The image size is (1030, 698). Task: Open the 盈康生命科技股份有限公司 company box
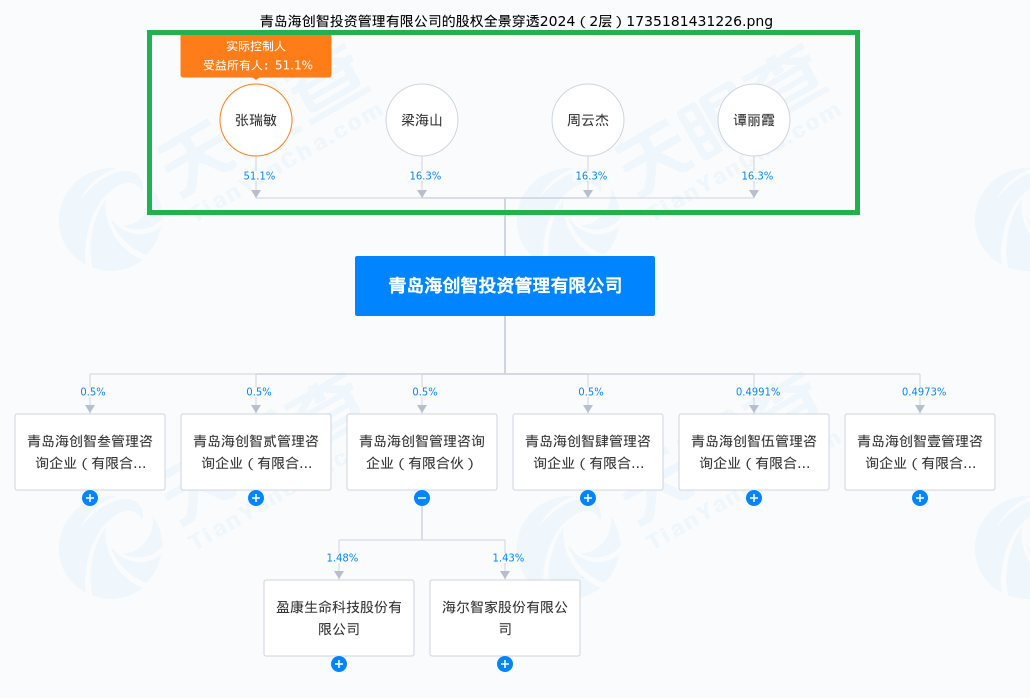click(x=339, y=618)
